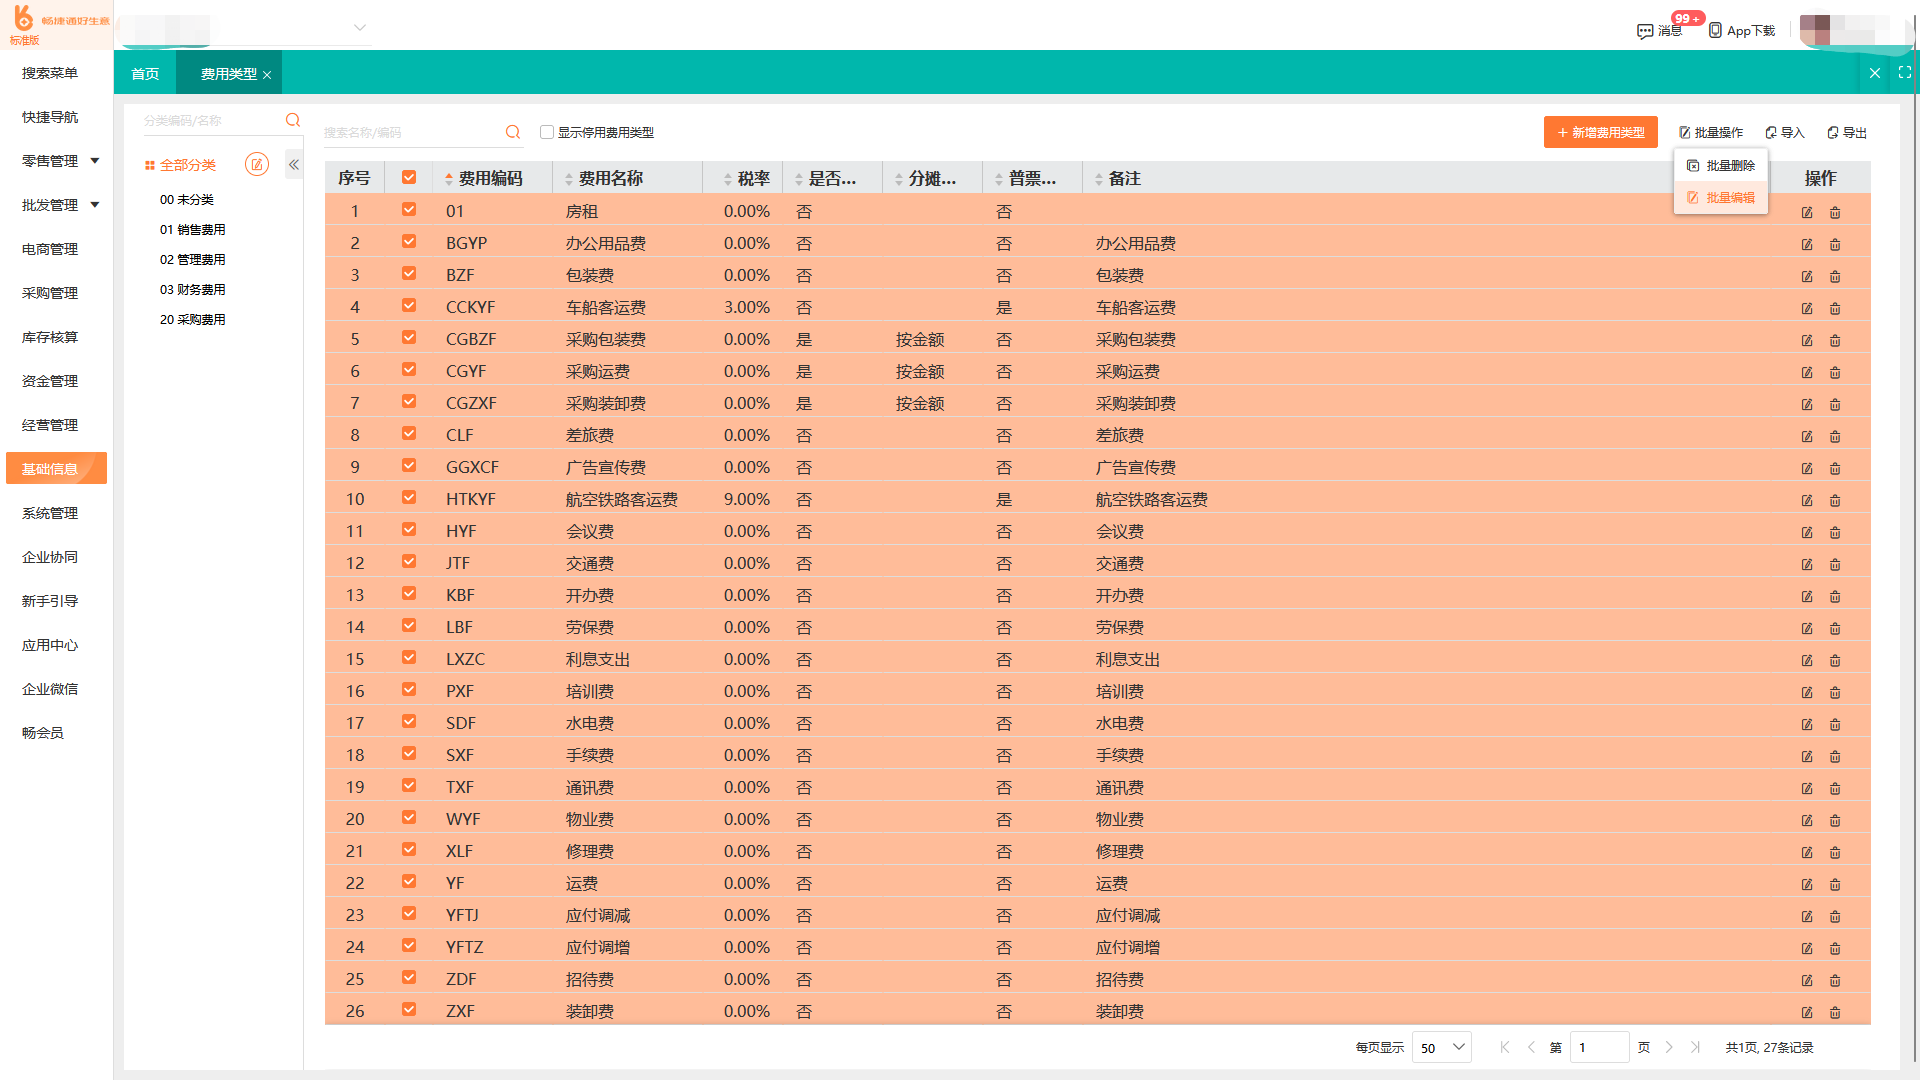The width and height of the screenshot is (1920, 1080).
Task: Click 首页 home tab
Action: 145,73
